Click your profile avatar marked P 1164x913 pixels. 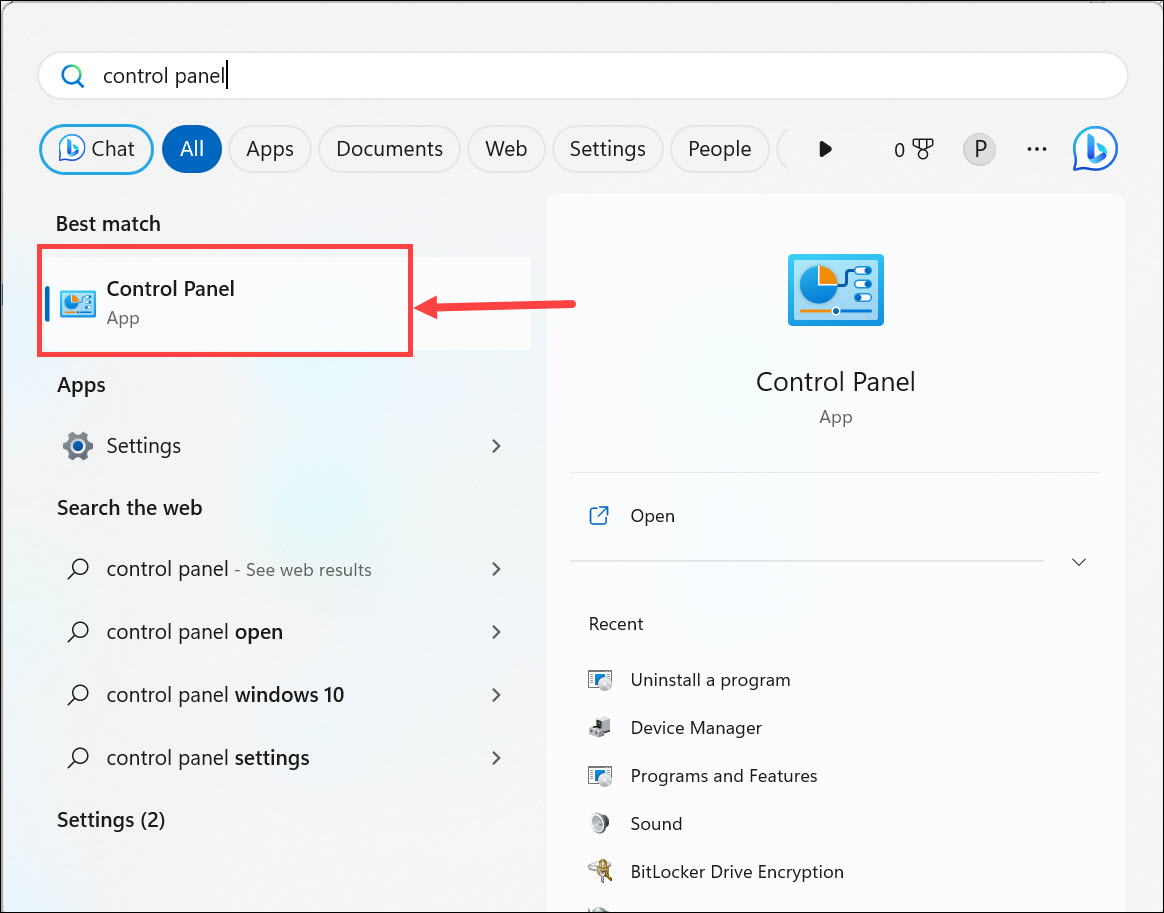(x=979, y=148)
